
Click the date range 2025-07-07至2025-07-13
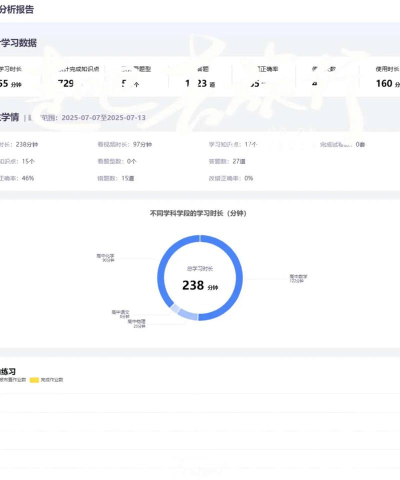coord(104,118)
